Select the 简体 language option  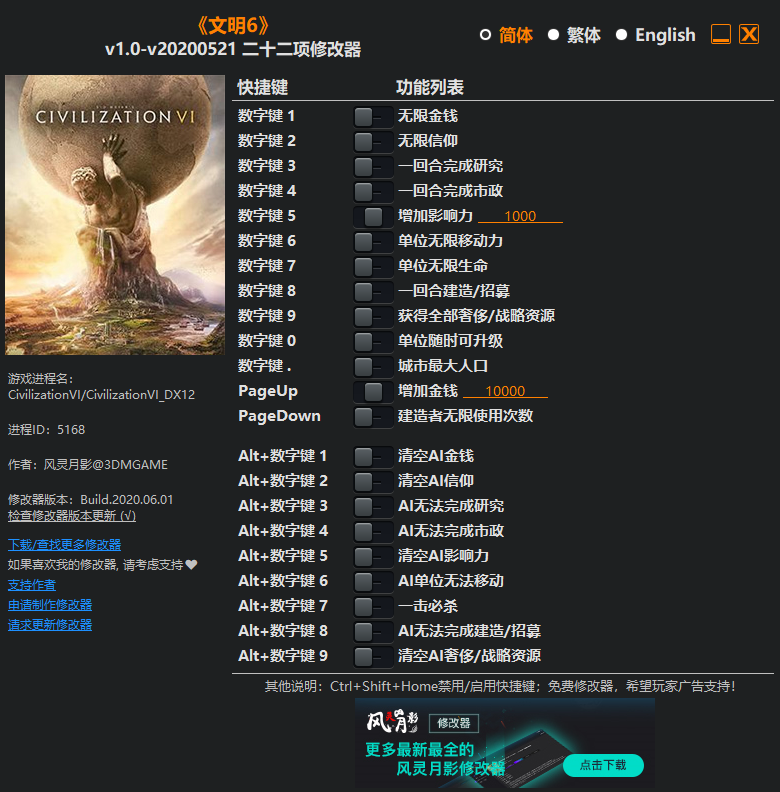click(505, 35)
